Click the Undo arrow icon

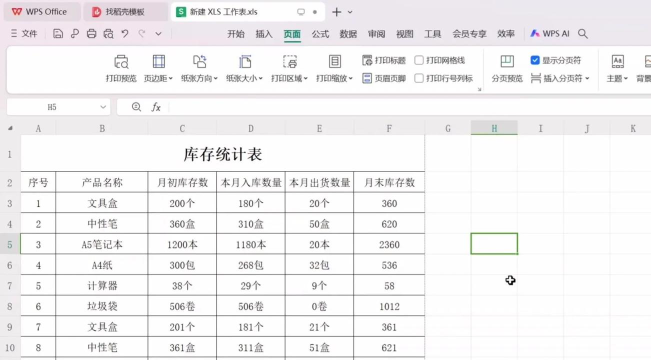(125, 34)
